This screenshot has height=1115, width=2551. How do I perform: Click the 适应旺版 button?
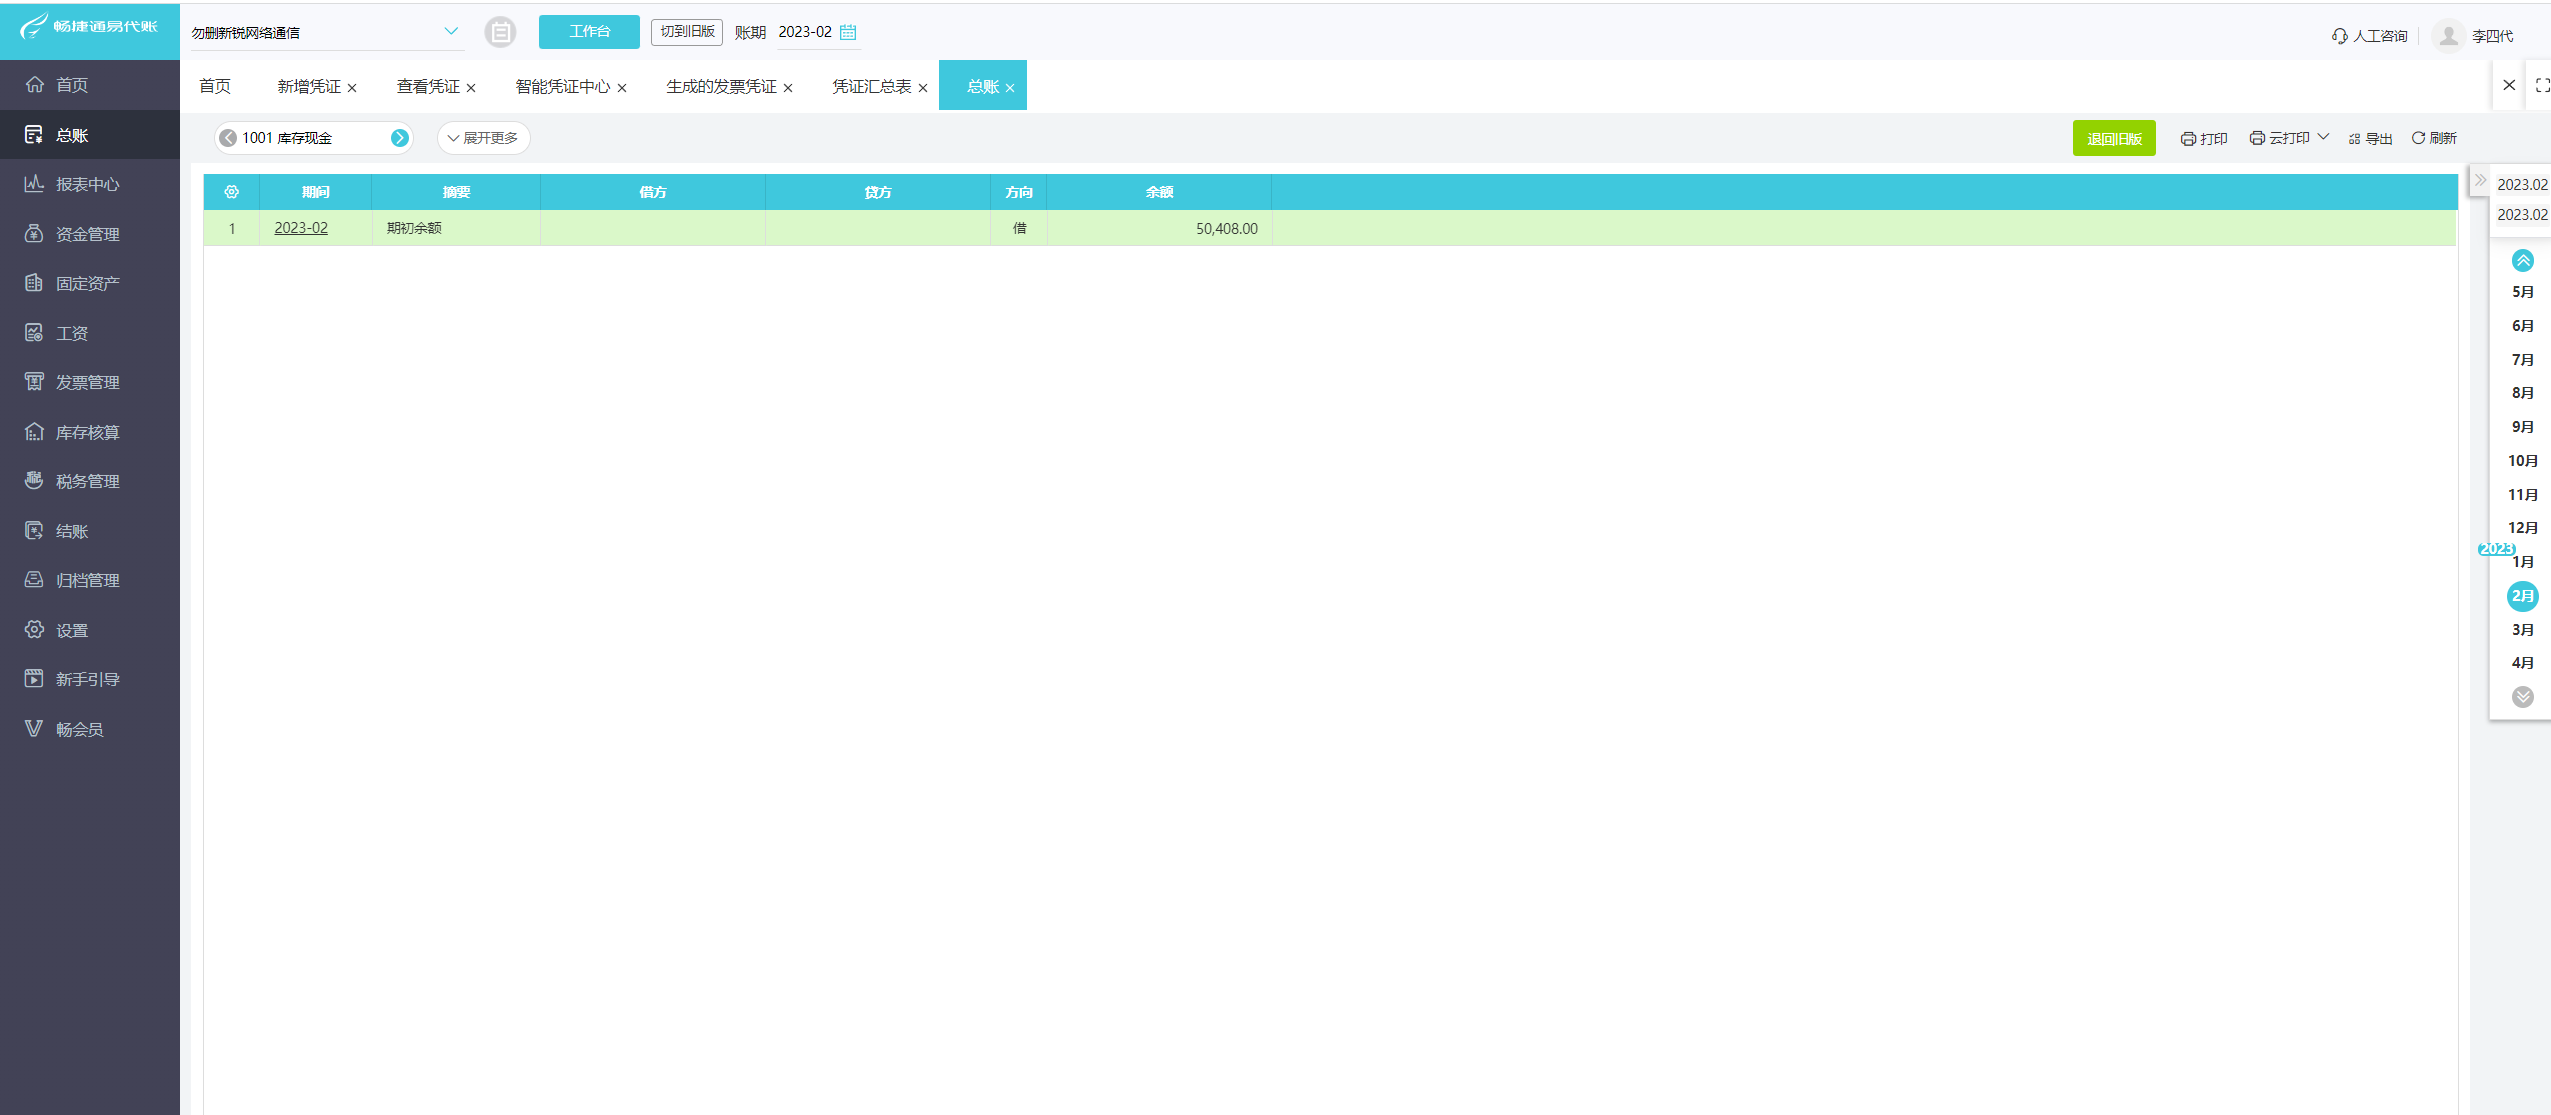click(2113, 137)
